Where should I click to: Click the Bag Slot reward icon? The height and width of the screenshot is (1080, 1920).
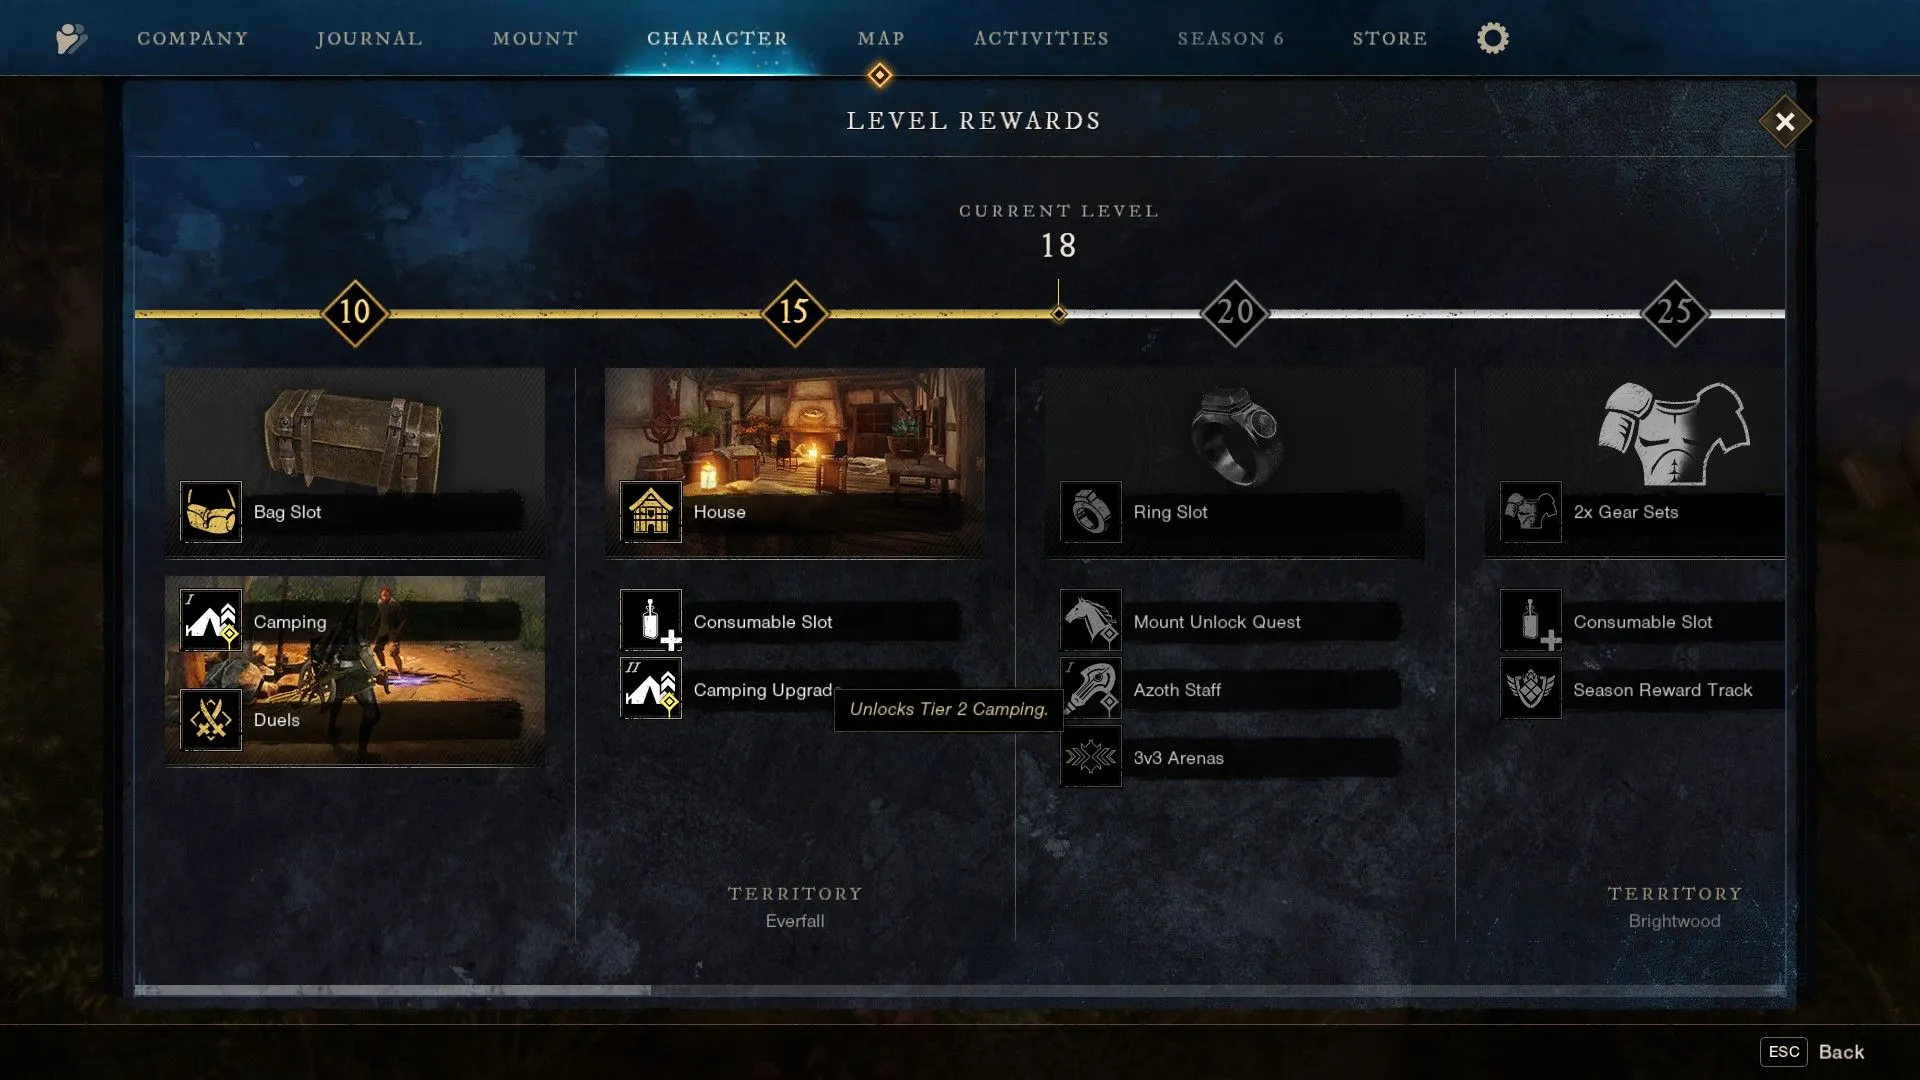(x=210, y=512)
